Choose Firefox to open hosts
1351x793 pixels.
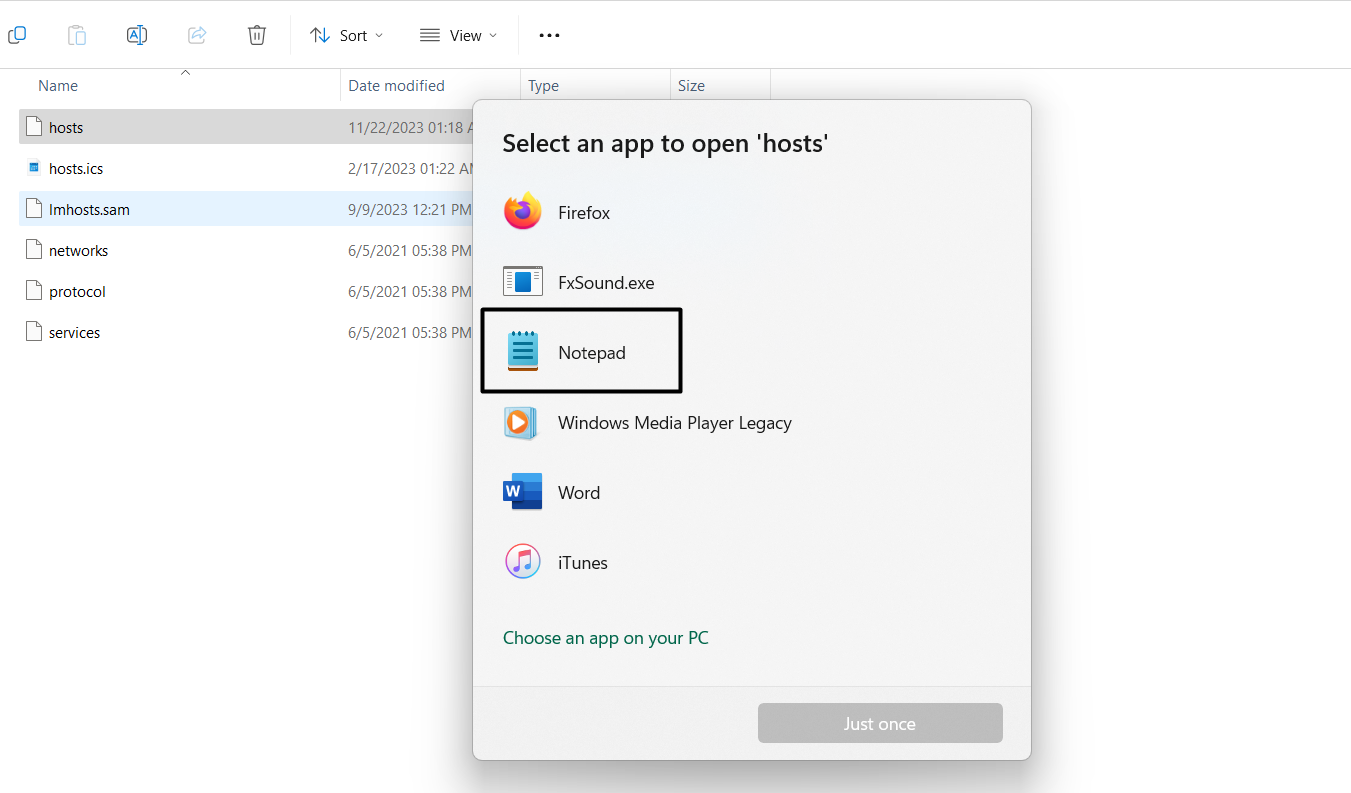583,213
